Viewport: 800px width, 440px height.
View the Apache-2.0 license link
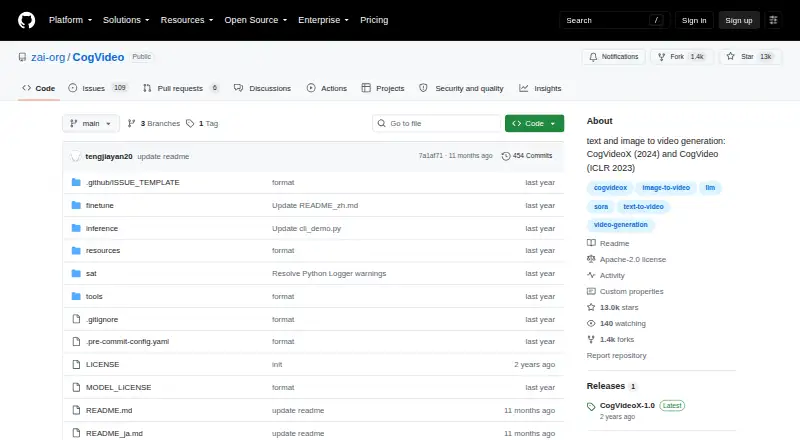click(627, 259)
